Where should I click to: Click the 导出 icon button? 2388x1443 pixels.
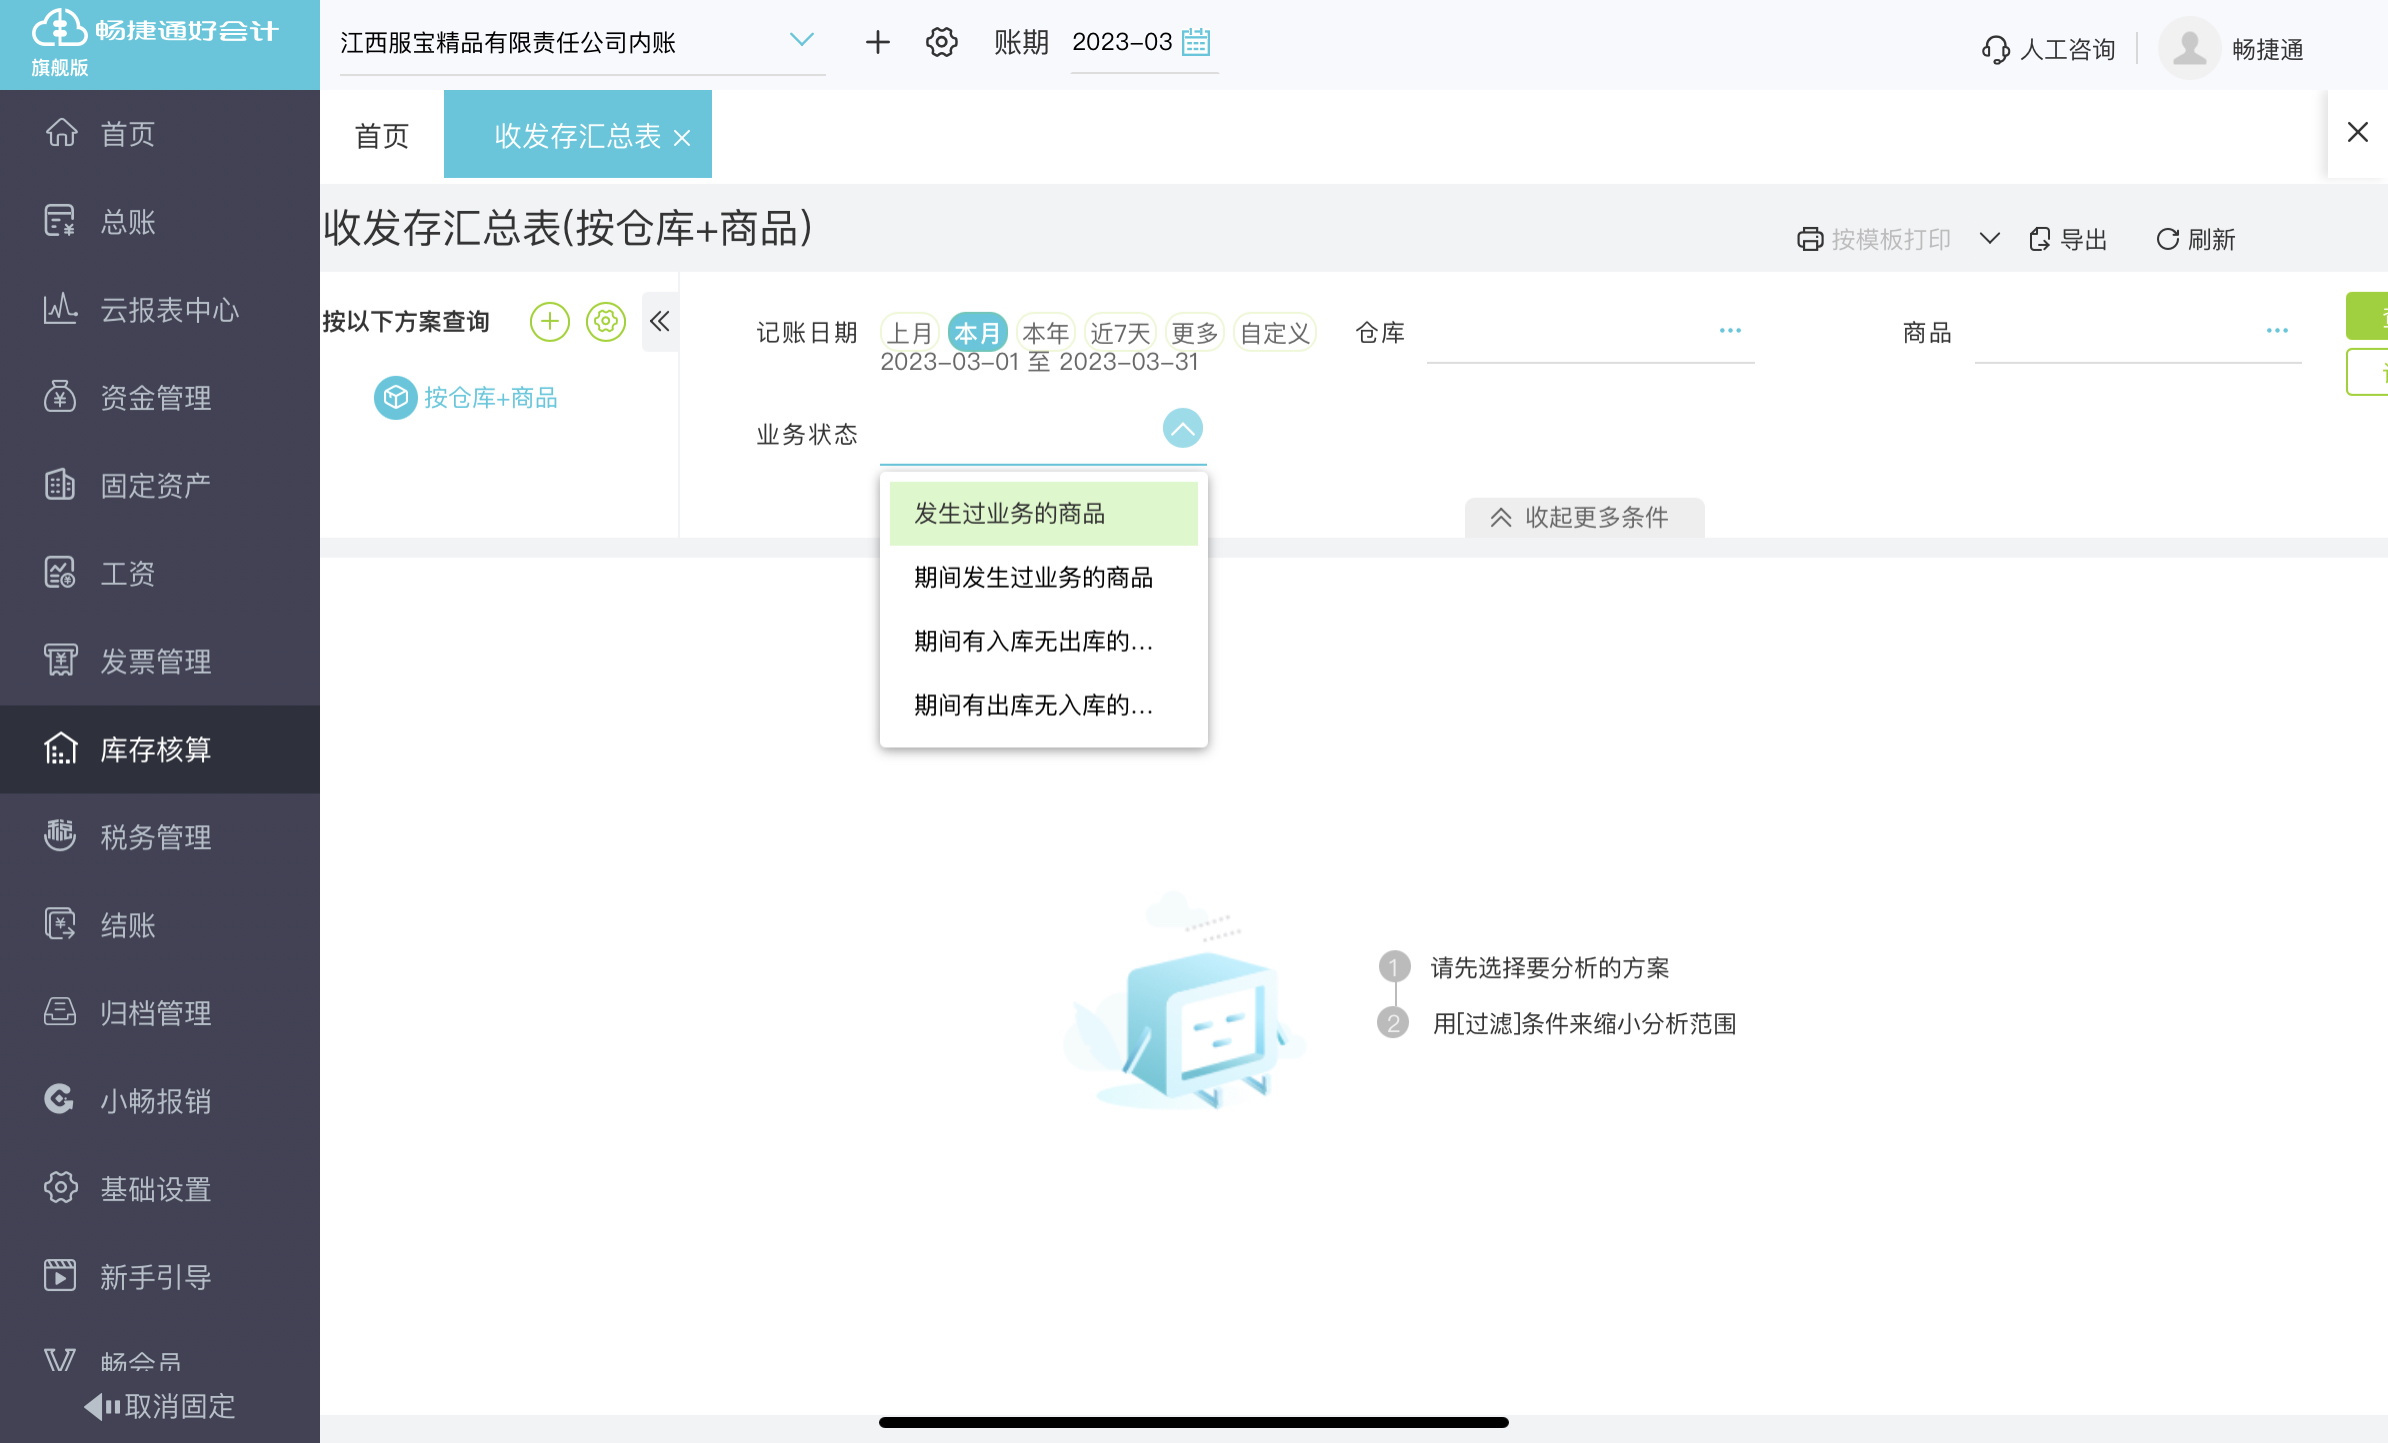pos(2040,240)
